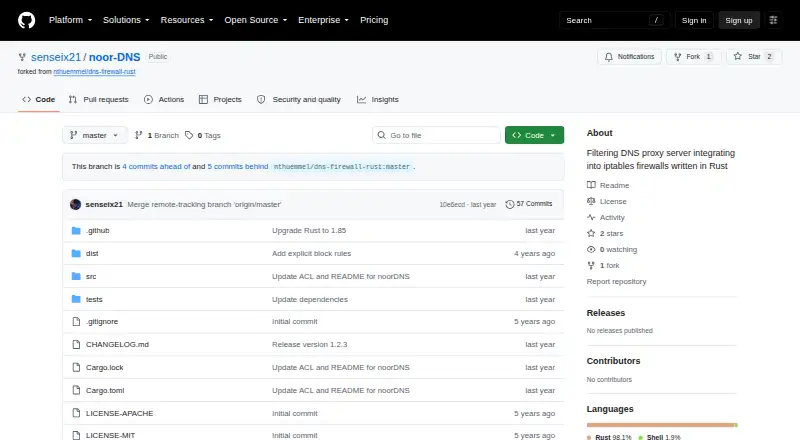
Task: Expand the Open Source menu
Action: point(256,20)
